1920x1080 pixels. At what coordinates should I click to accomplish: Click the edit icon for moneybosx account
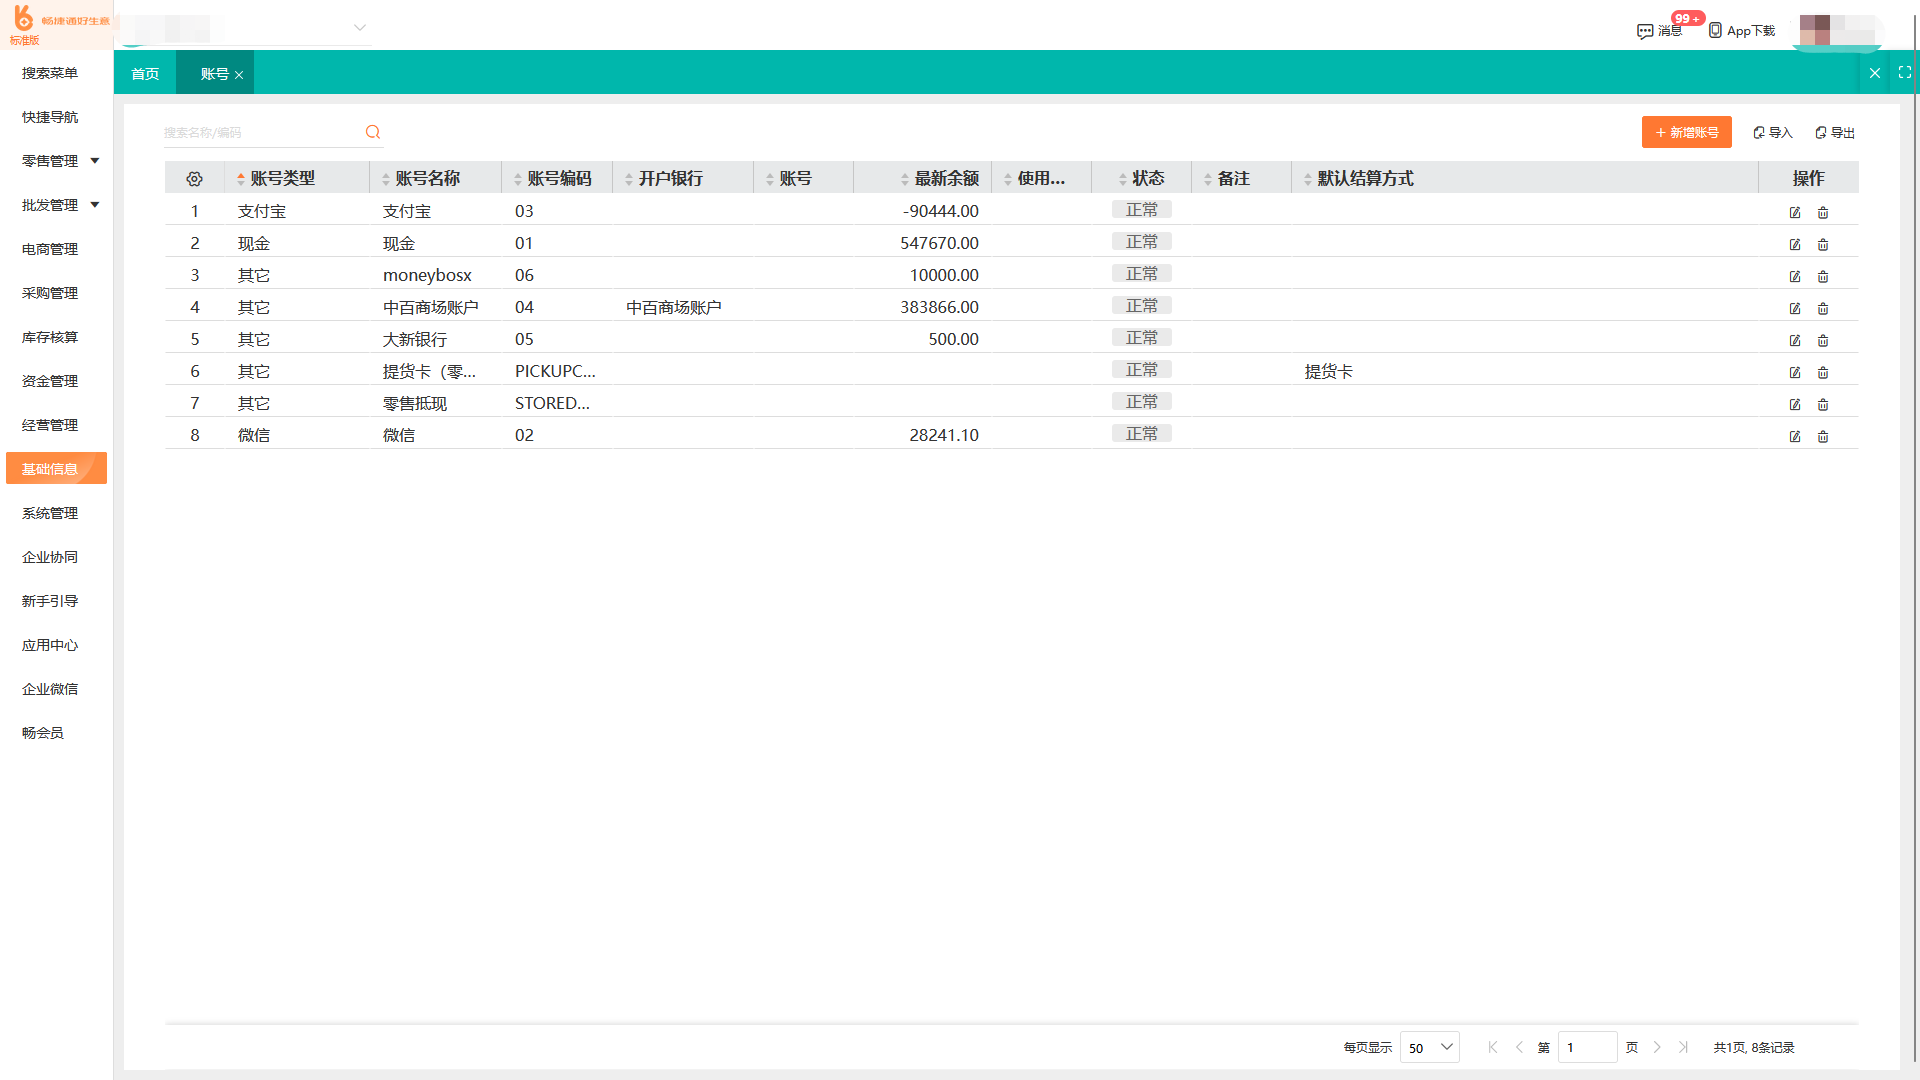(x=1795, y=276)
